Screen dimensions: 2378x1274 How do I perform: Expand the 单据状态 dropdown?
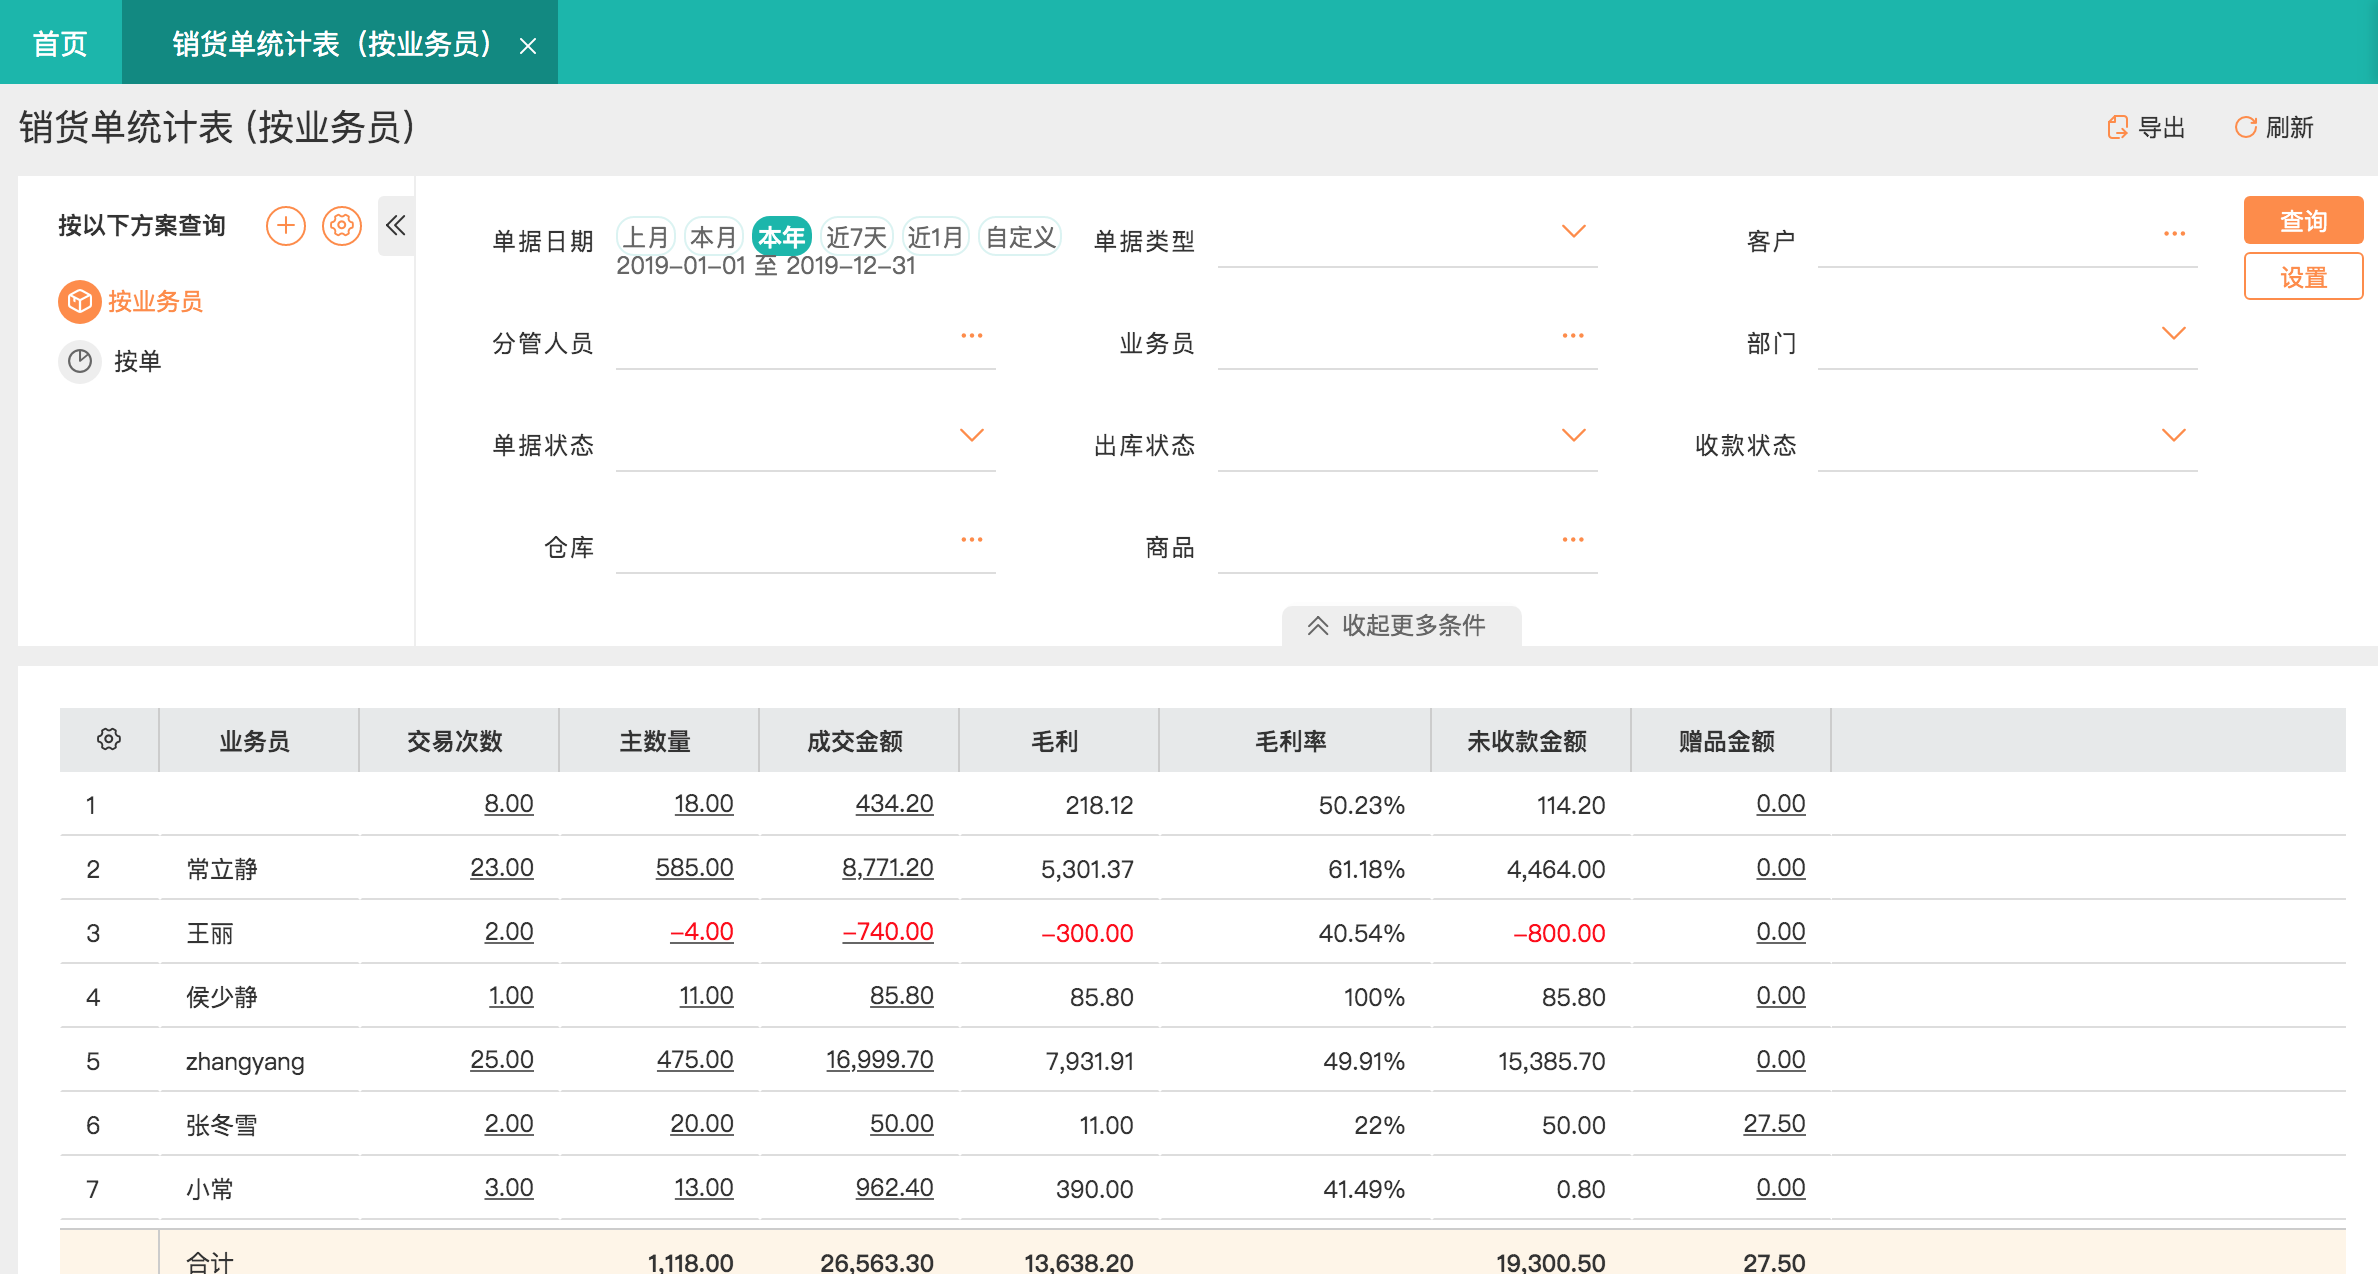tap(975, 440)
